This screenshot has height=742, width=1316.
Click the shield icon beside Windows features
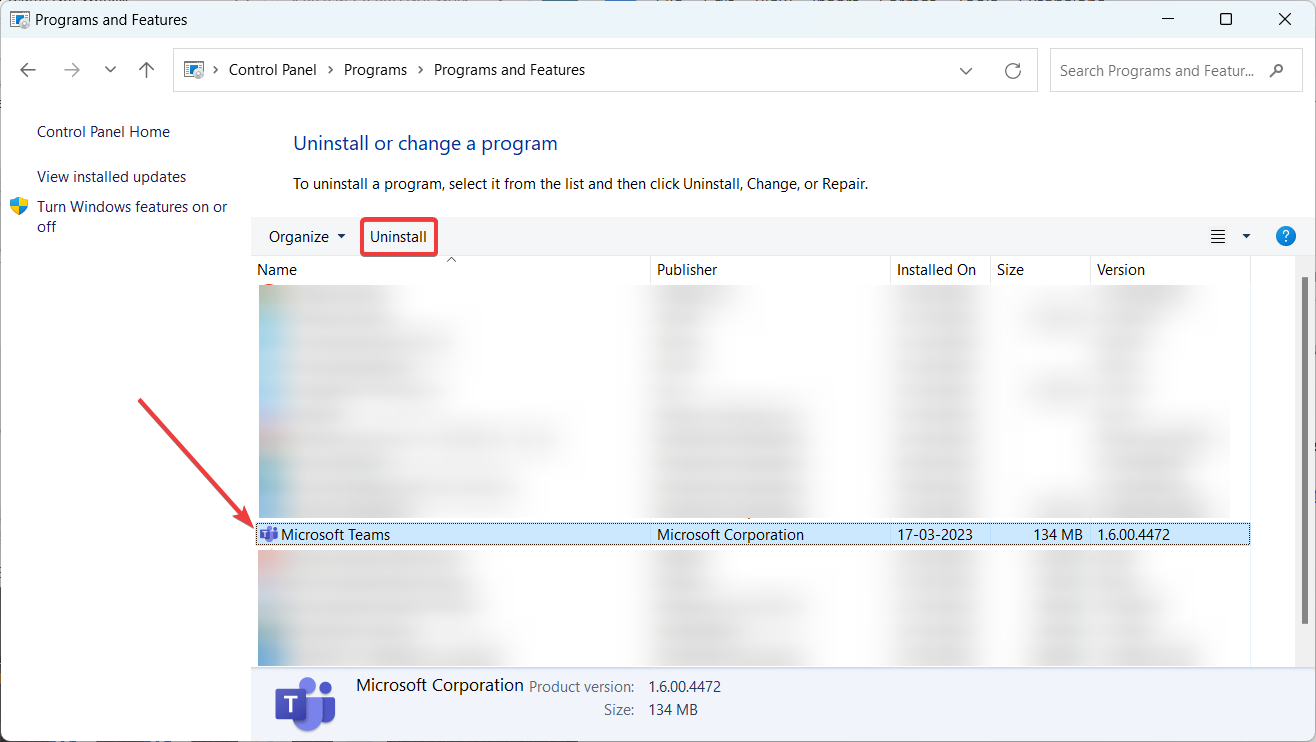19,206
